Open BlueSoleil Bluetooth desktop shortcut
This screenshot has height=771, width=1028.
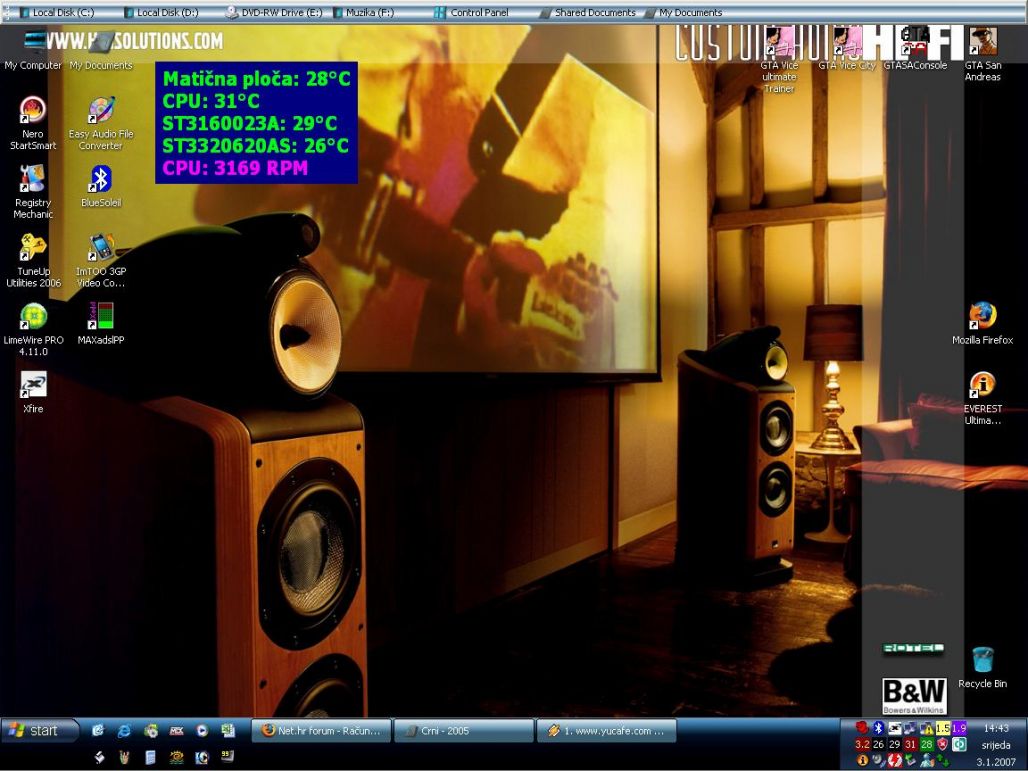tap(100, 180)
